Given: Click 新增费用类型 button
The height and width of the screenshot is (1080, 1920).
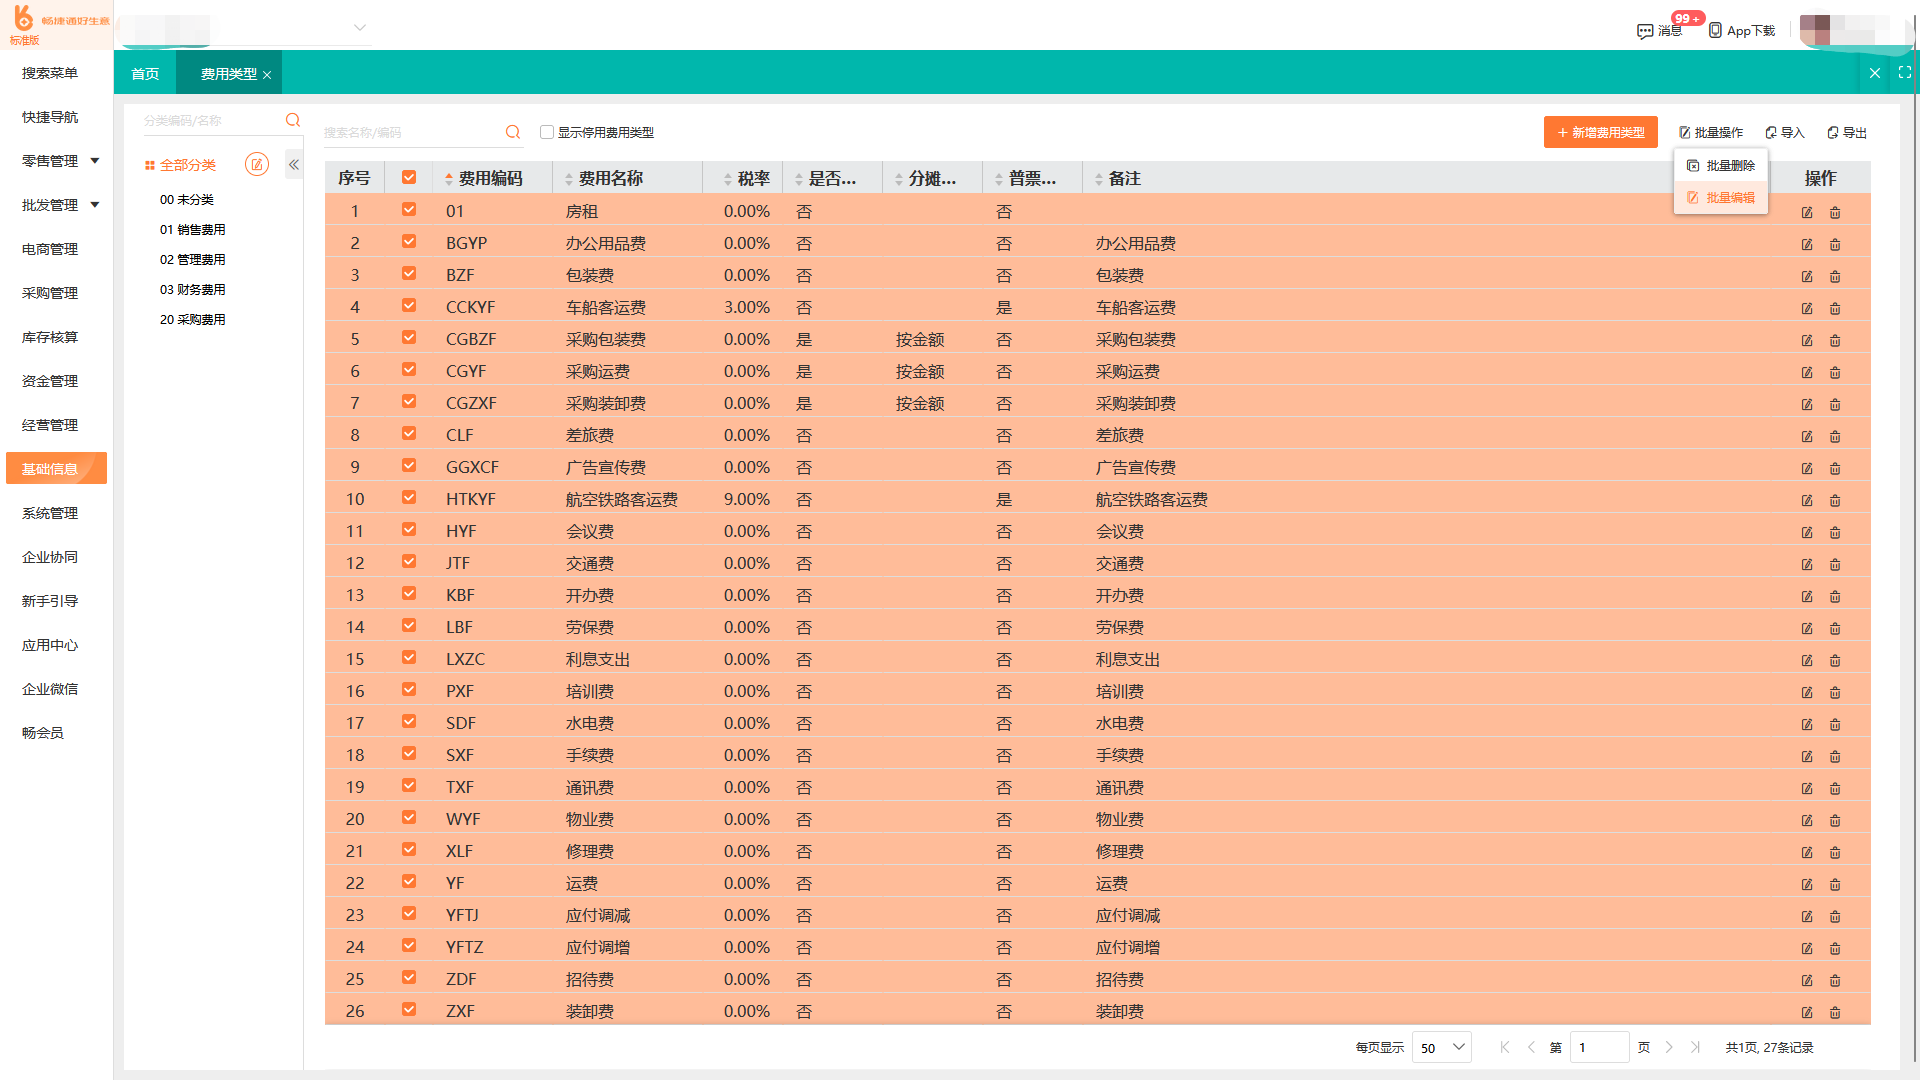Looking at the screenshot, I should (1600, 131).
